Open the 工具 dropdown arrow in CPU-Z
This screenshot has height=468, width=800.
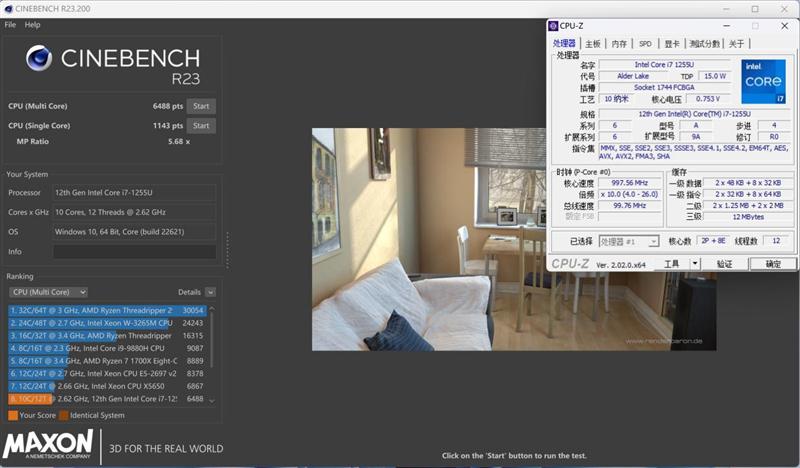pos(697,264)
